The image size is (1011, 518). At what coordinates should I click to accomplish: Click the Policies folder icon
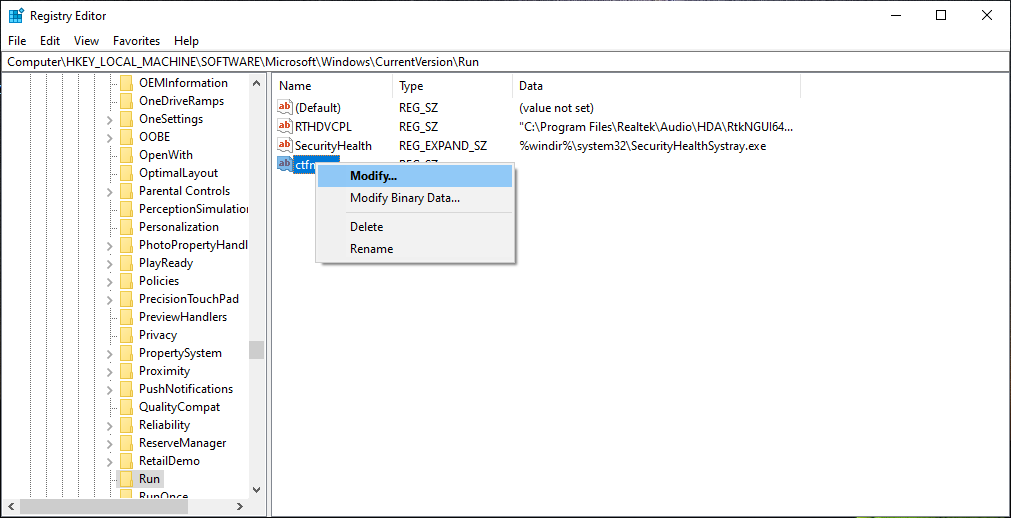click(x=126, y=281)
